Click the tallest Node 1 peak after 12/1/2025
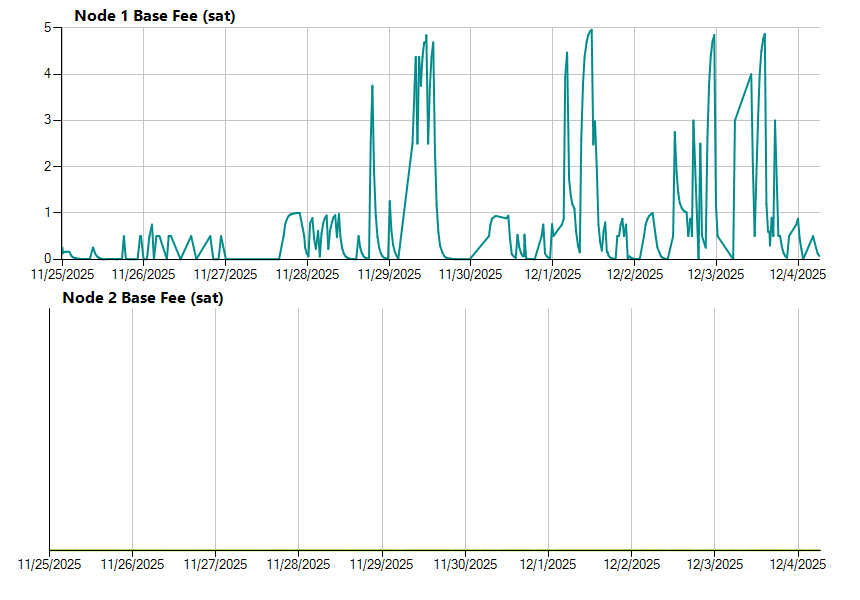Image resolution: width=860 pixels, height=600 pixels. (x=591, y=30)
